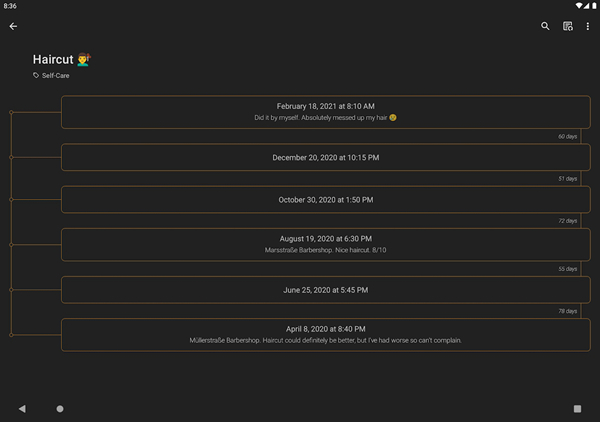Click the 60 days interval label
Image resolution: width=600 pixels, height=422 pixels.
coord(567,136)
